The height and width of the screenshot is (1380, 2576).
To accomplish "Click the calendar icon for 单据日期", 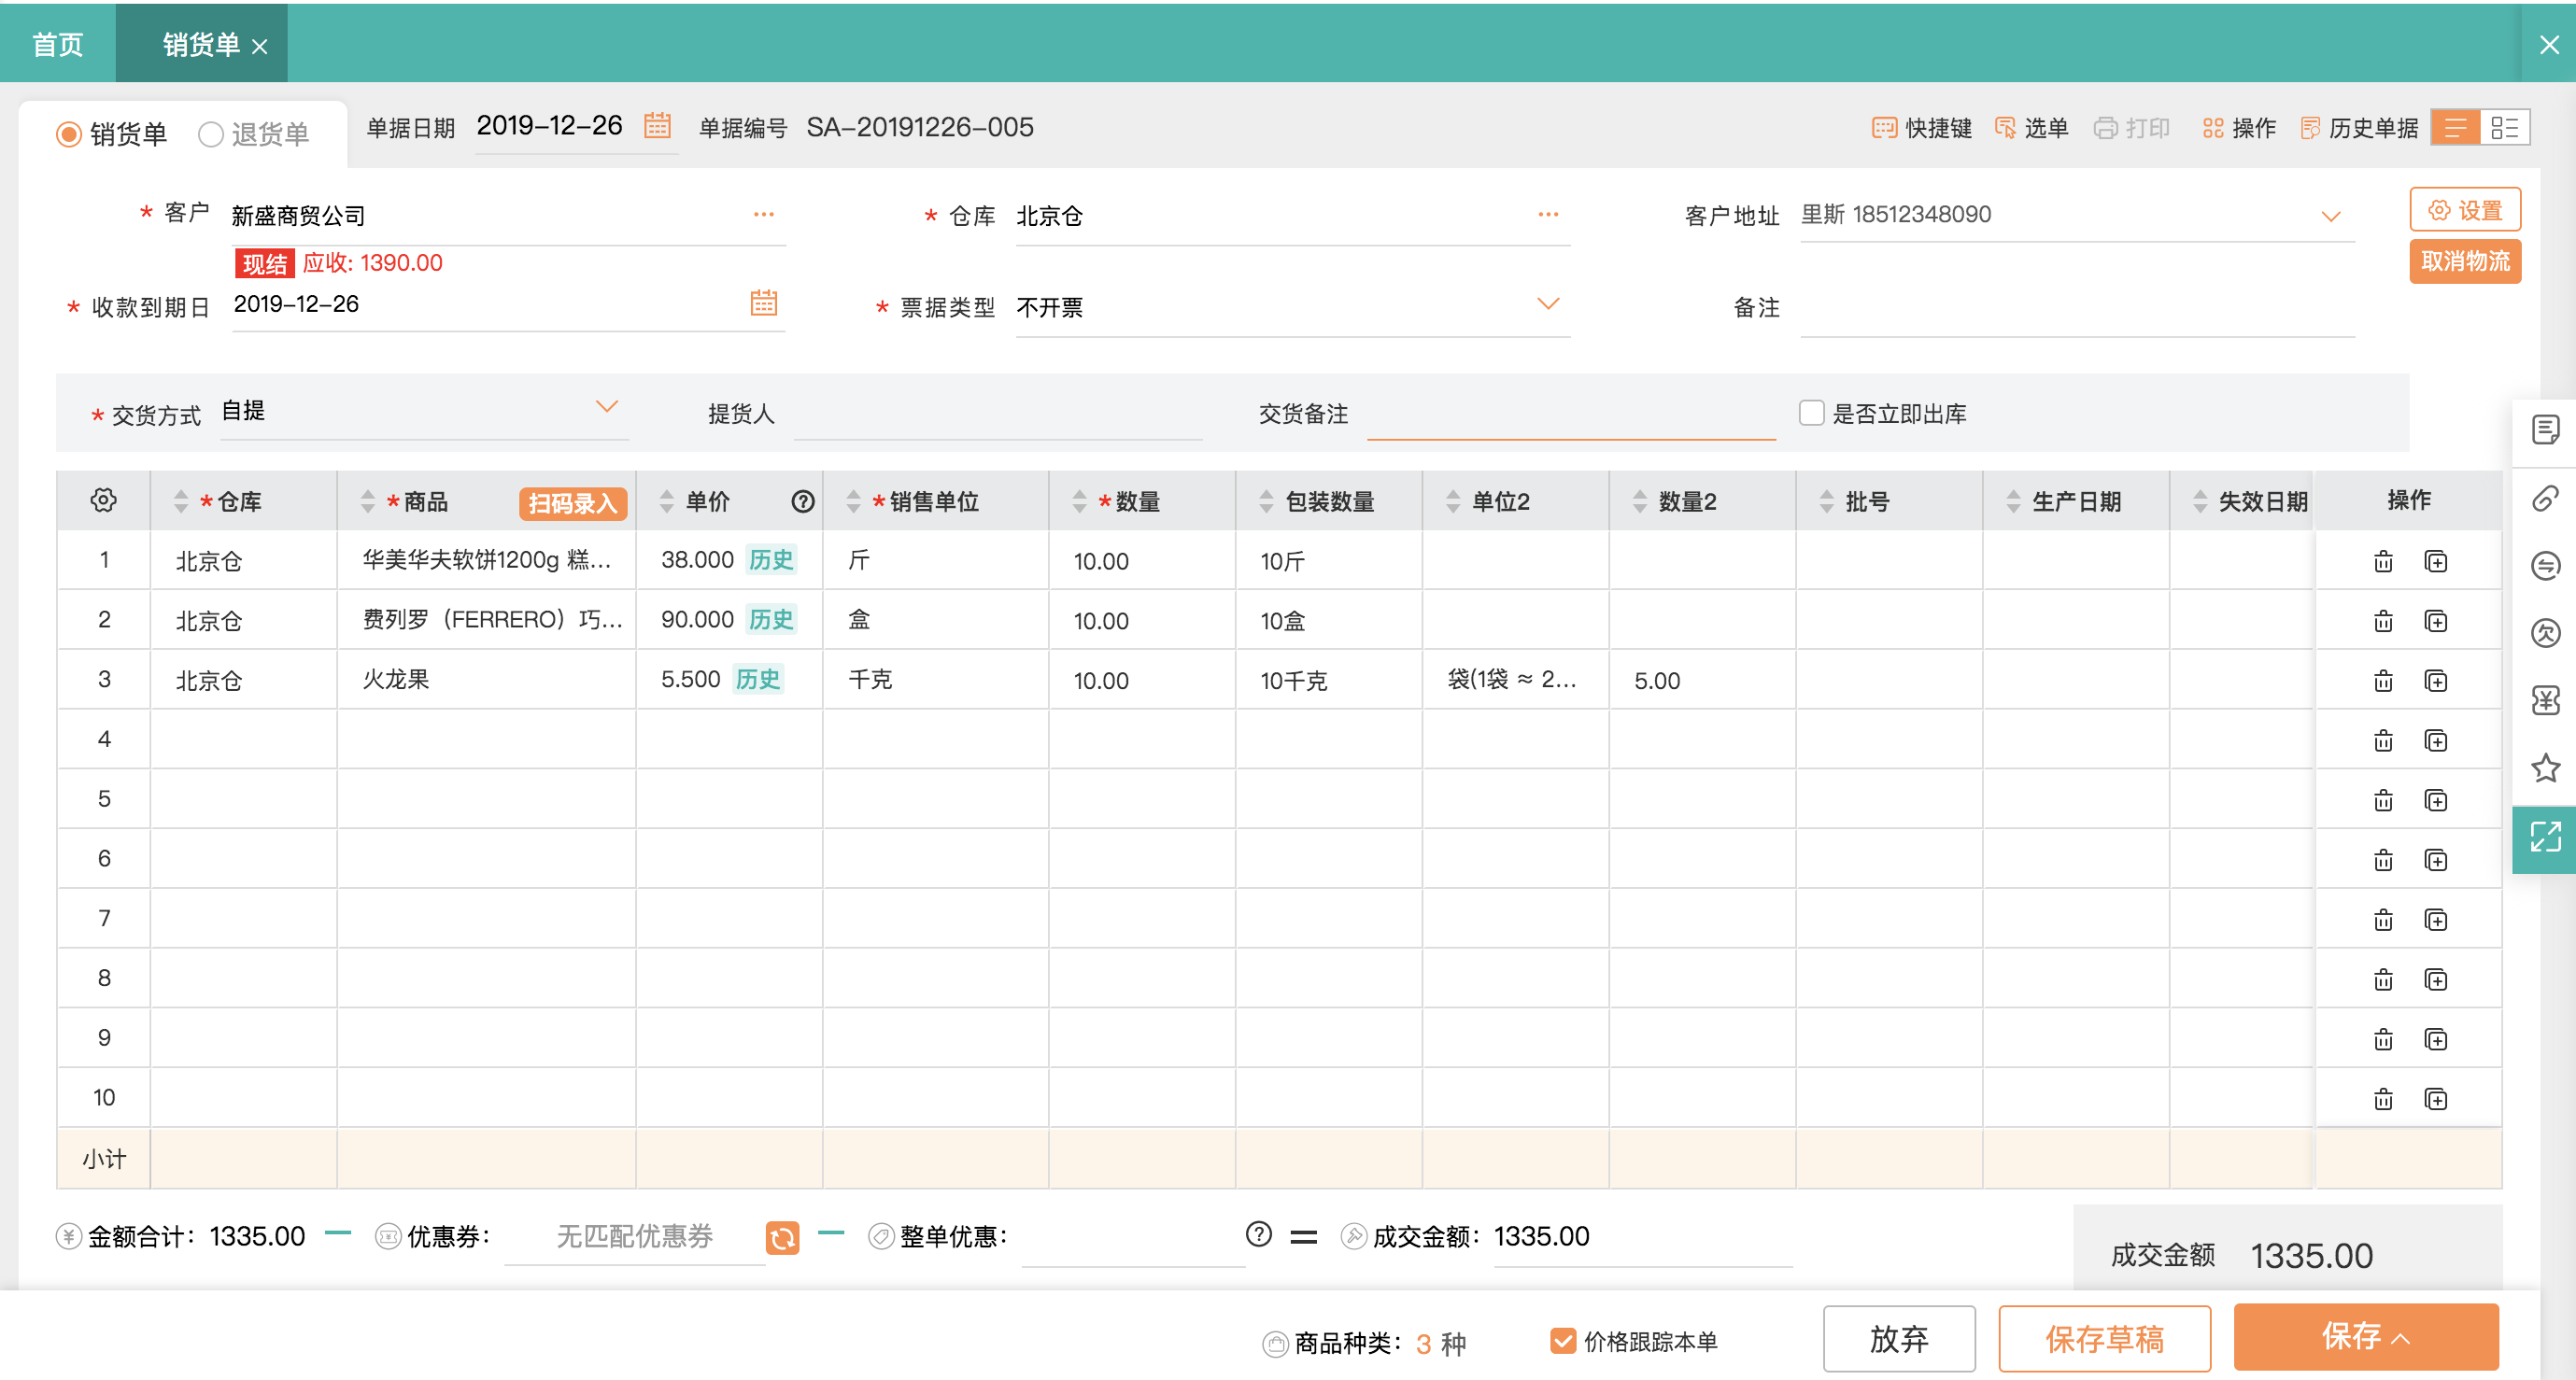I will (659, 126).
